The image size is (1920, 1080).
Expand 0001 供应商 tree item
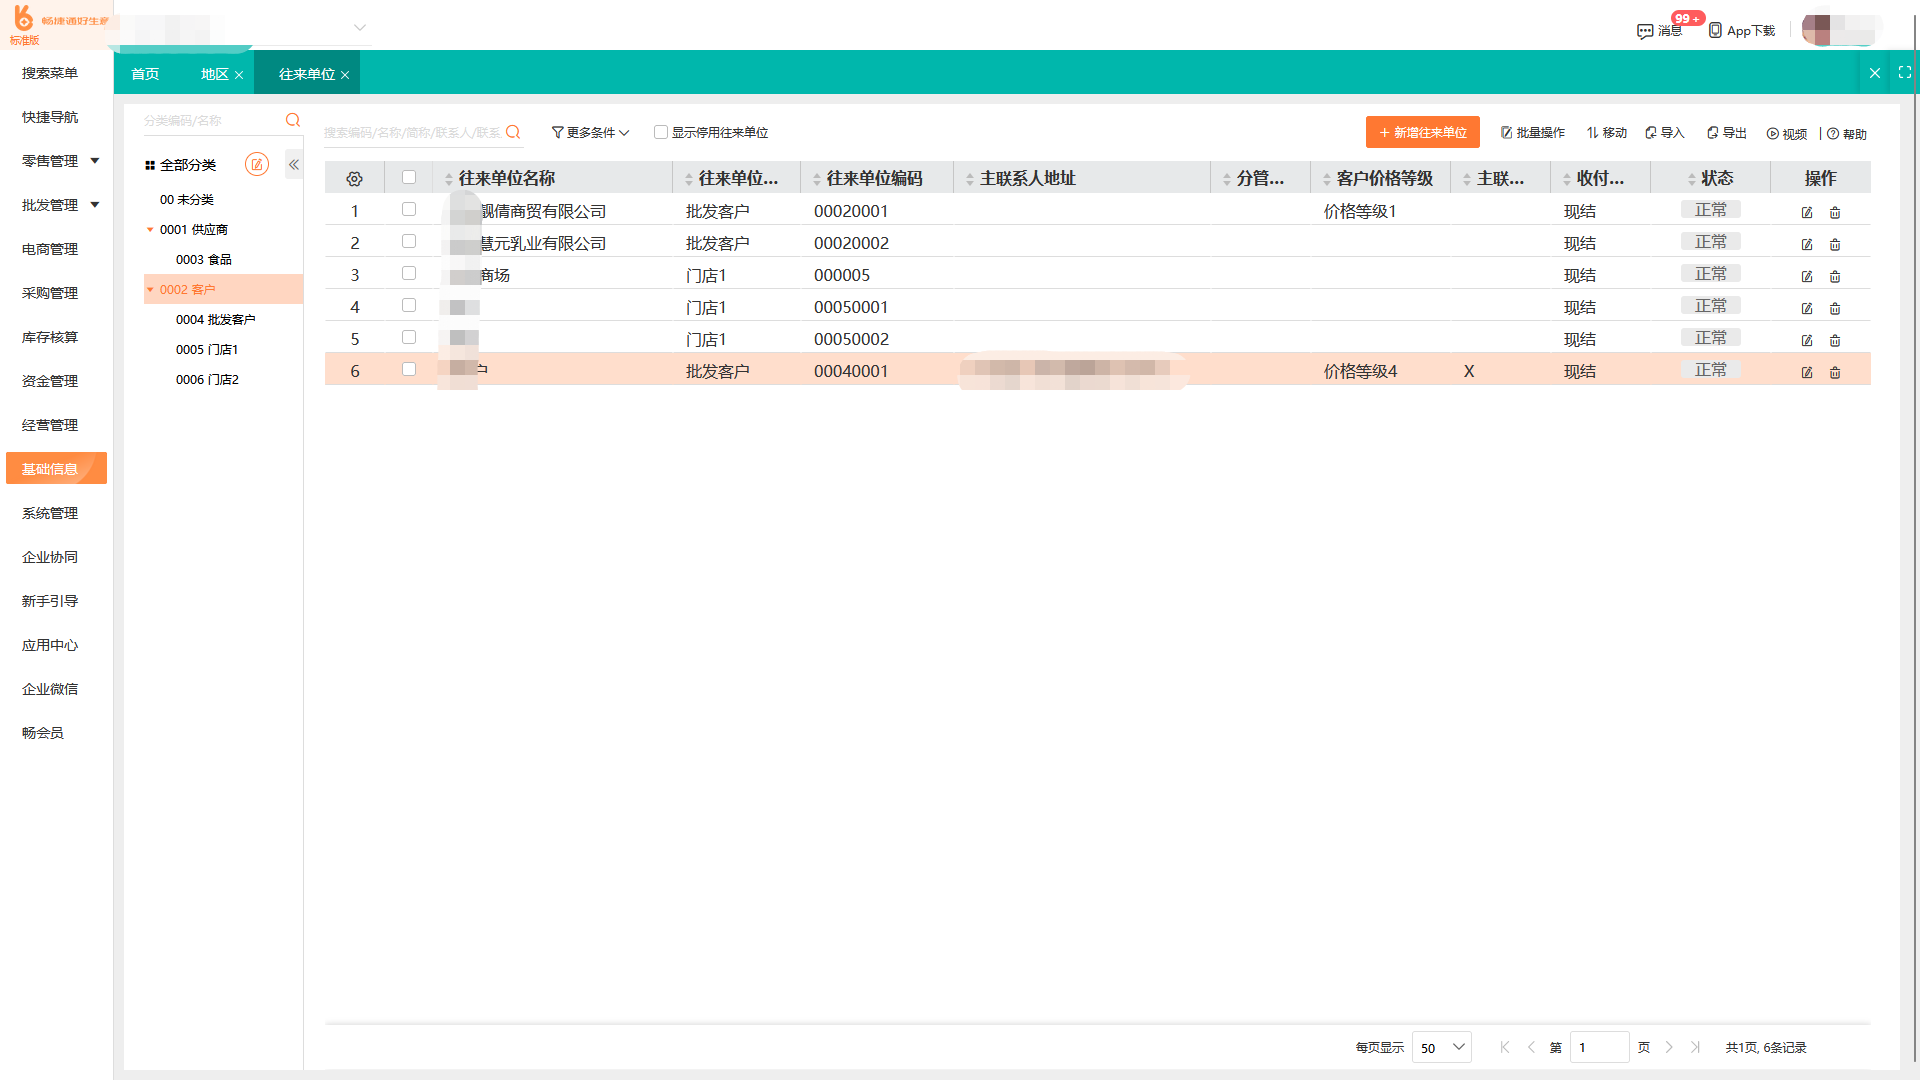[x=149, y=229]
